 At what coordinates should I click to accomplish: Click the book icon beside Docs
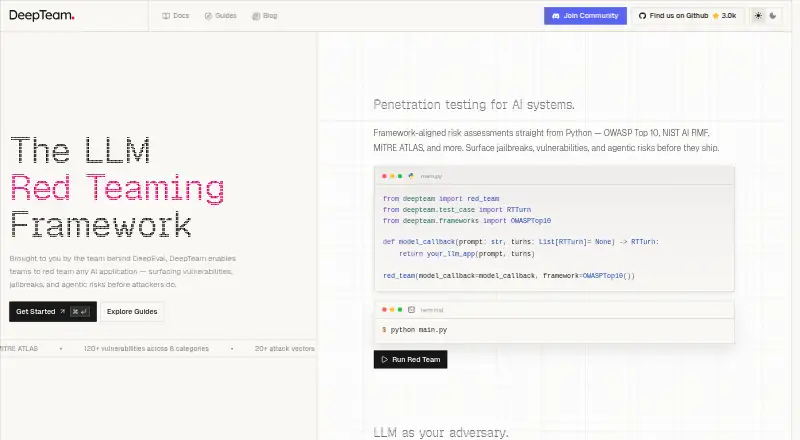(166, 16)
